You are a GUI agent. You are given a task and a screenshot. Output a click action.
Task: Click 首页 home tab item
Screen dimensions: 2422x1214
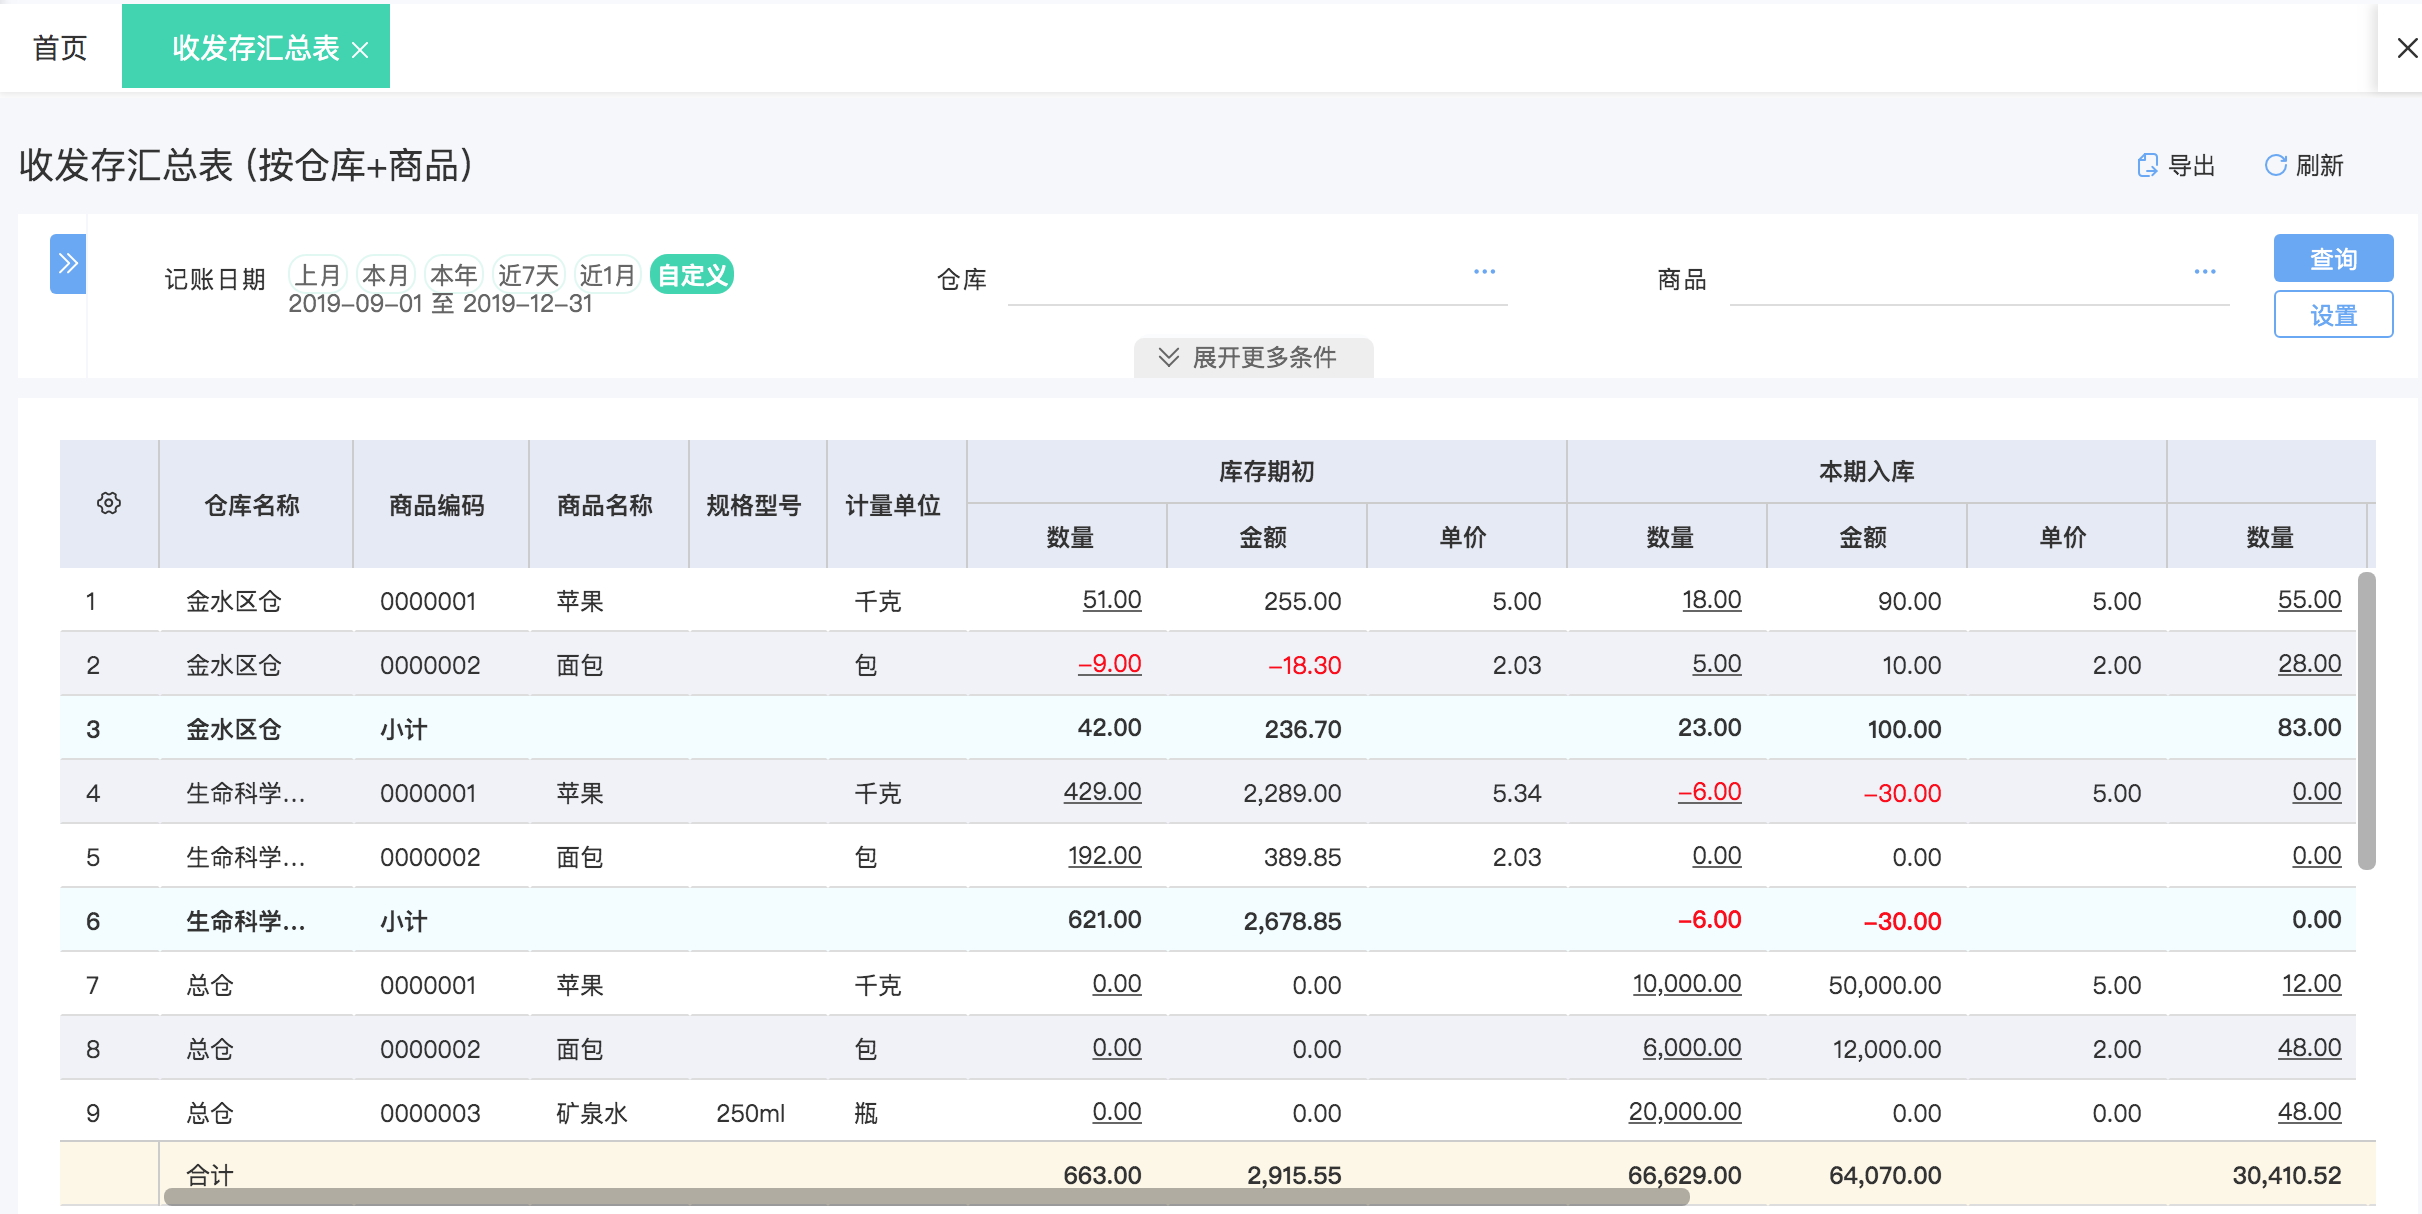(x=59, y=46)
